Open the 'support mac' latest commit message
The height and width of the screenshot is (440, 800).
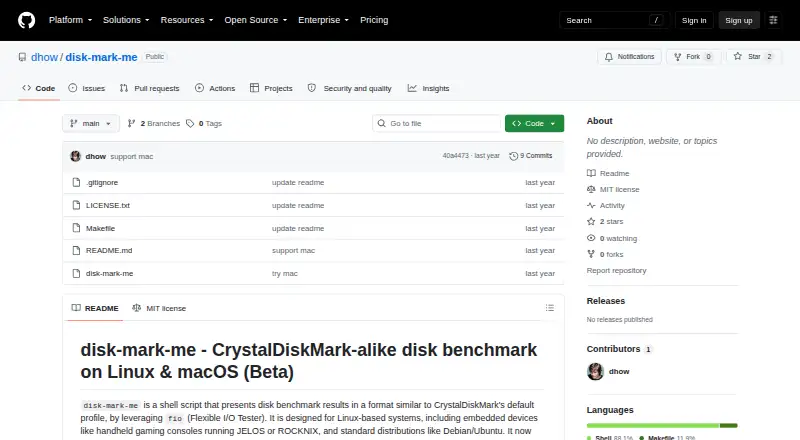[x=132, y=157]
